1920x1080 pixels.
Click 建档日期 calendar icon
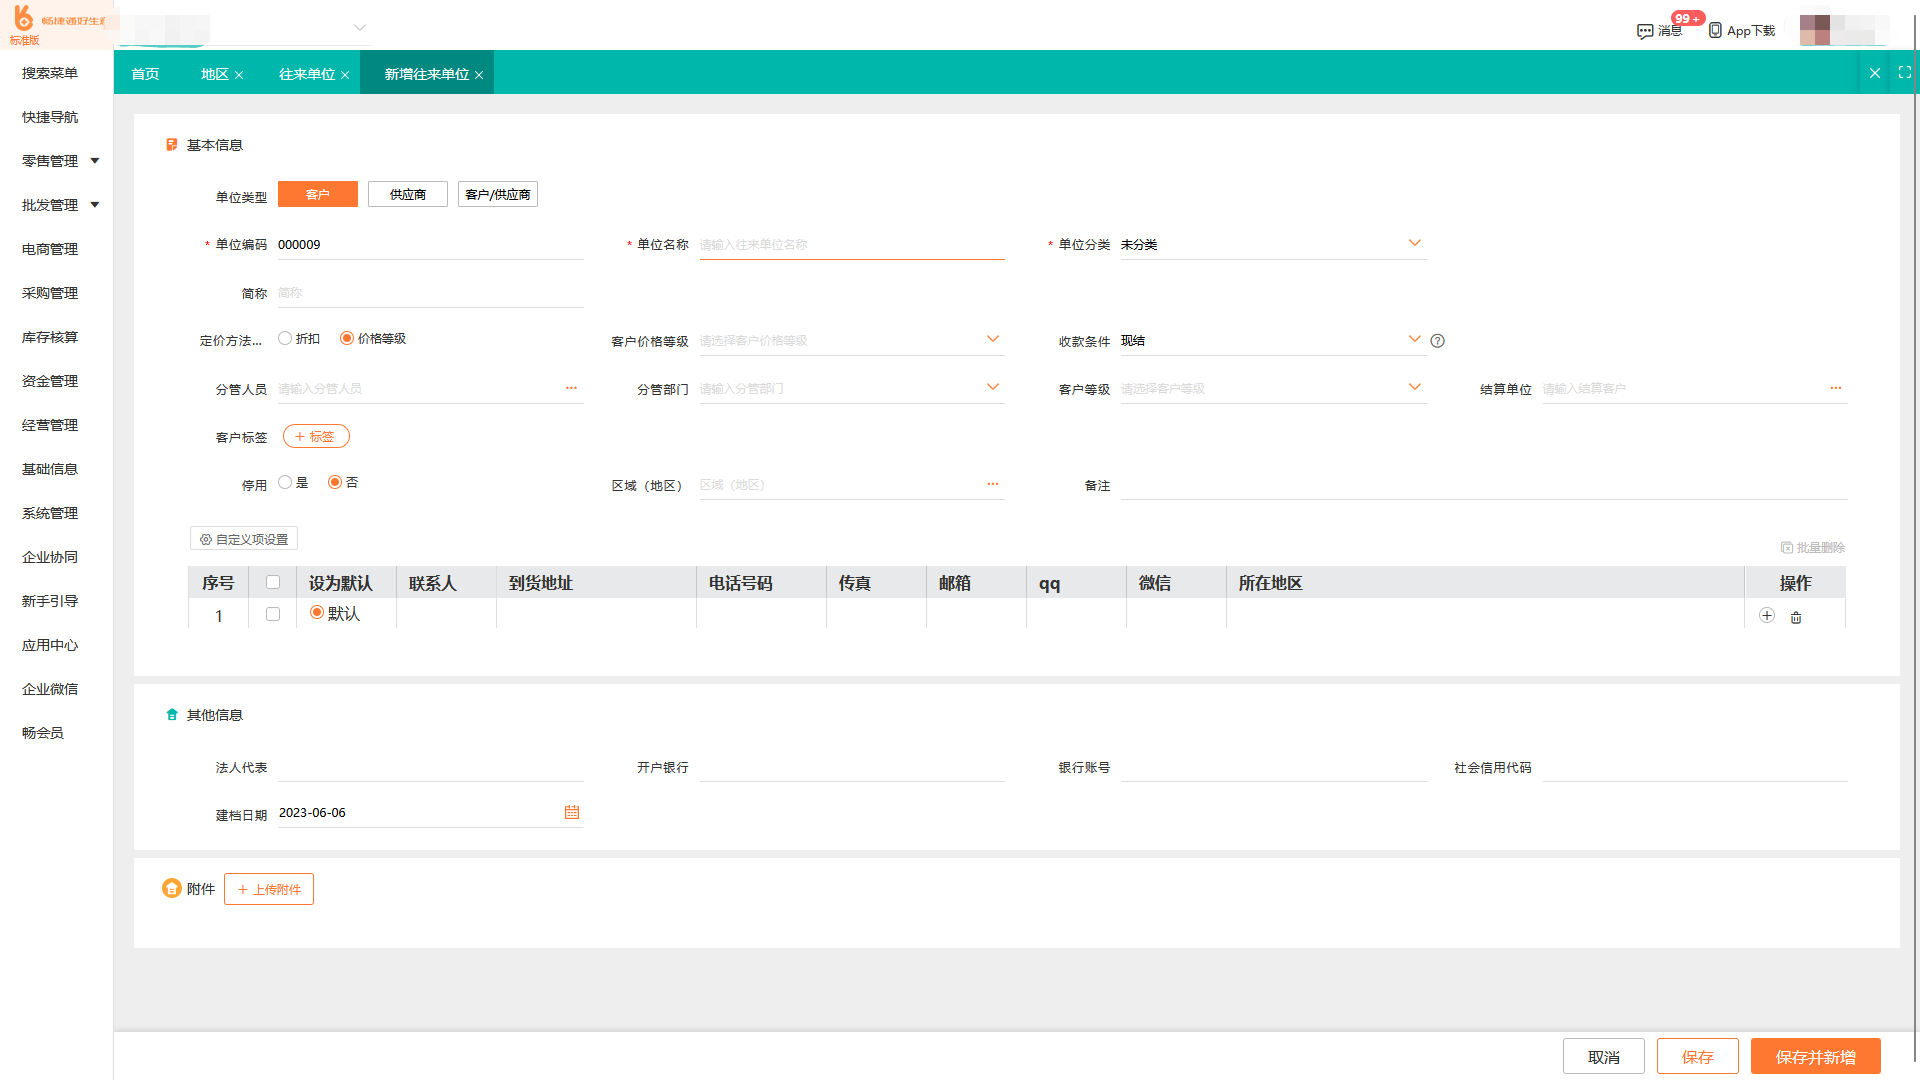[572, 812]
